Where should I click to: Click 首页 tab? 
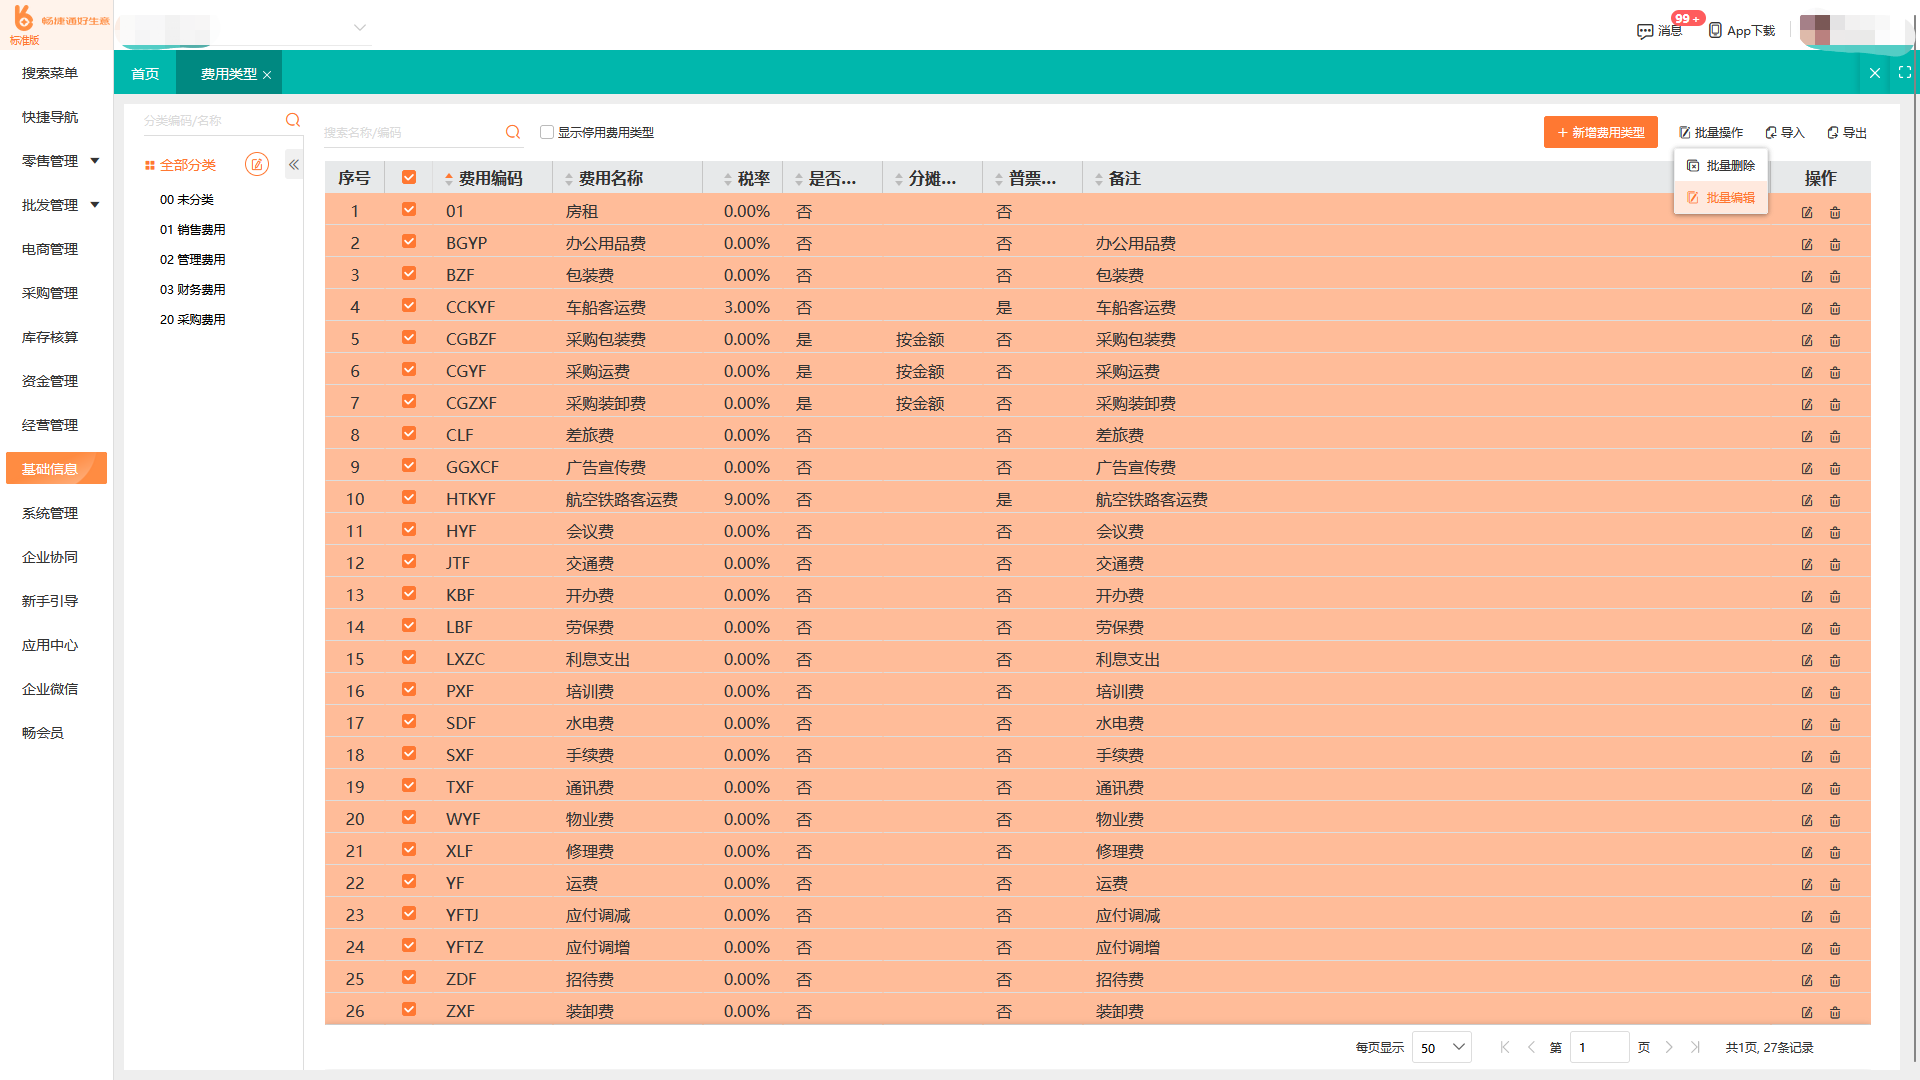pyautogui.click(x=145, y=74)
